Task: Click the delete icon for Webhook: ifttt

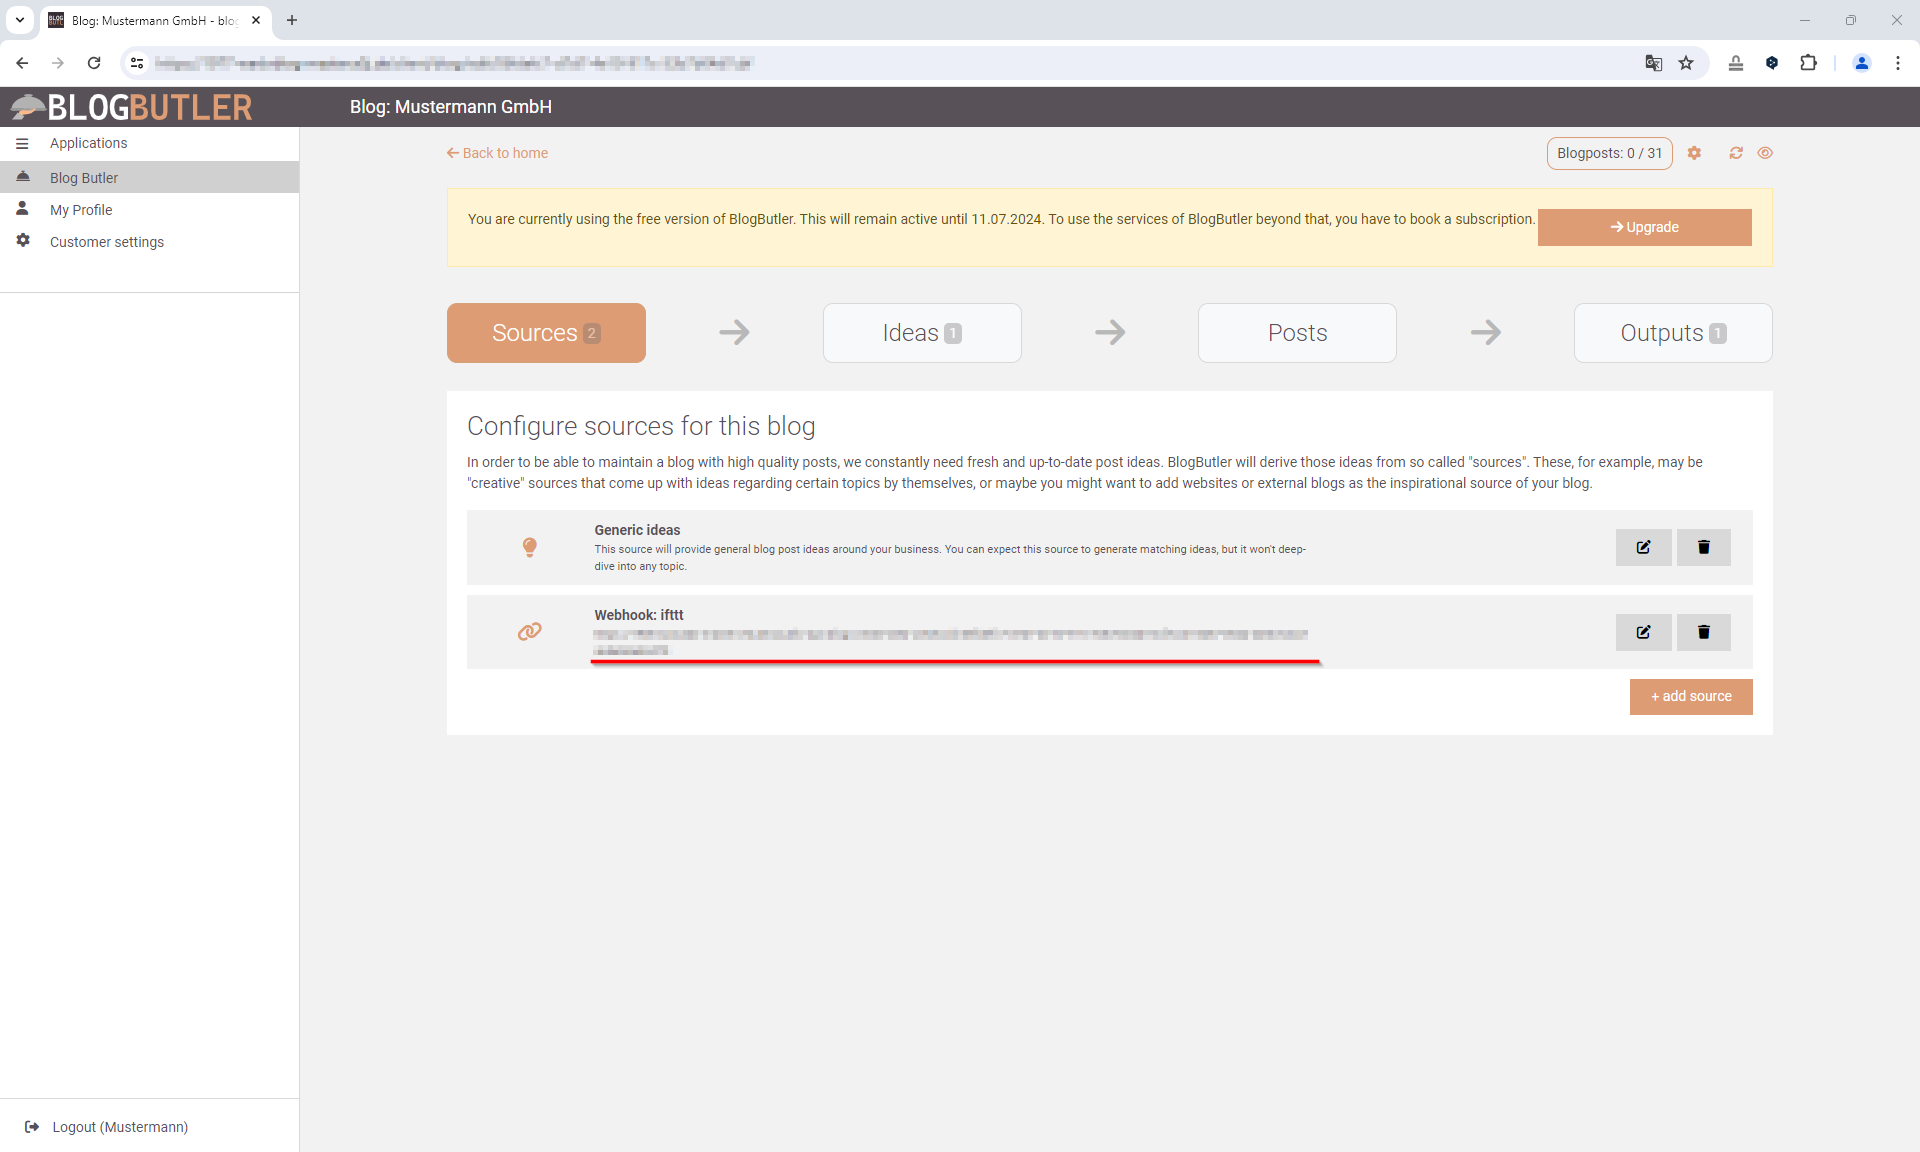Action: coord(1703,631)
